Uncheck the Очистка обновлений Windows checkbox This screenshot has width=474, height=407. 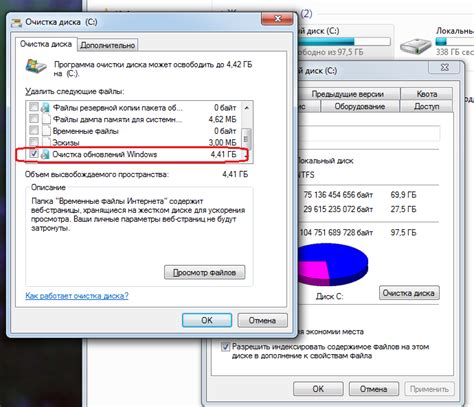click(34, 154)
